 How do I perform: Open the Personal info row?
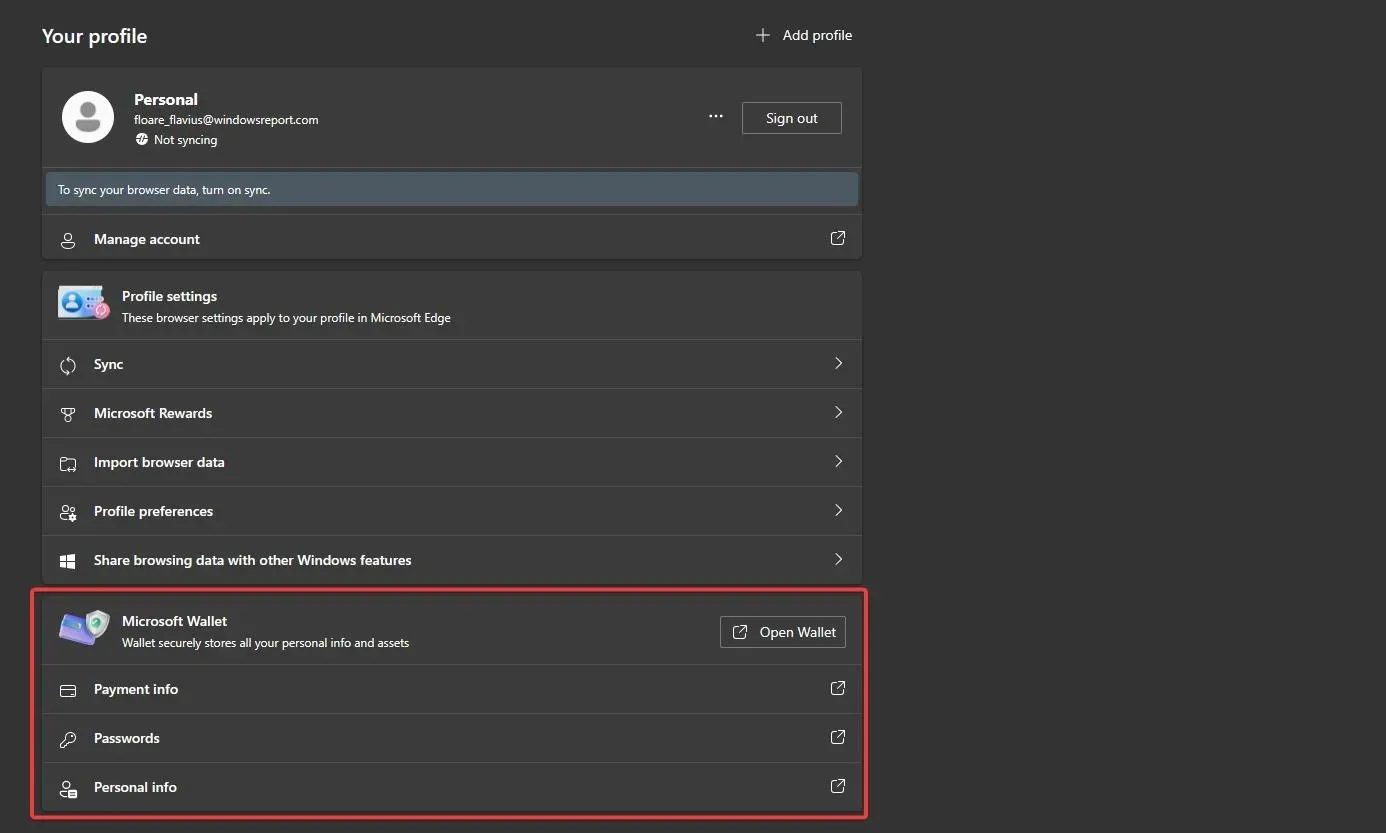tap(452, 787)
